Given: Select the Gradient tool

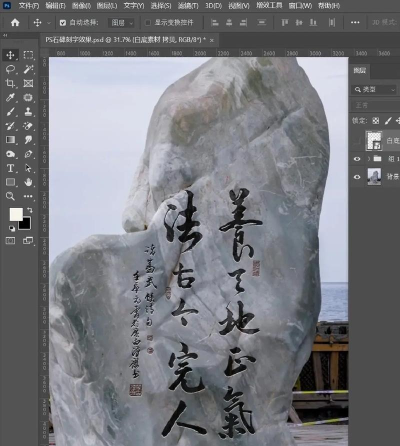Looking at the screenshot, I should (x=10, y=140).
